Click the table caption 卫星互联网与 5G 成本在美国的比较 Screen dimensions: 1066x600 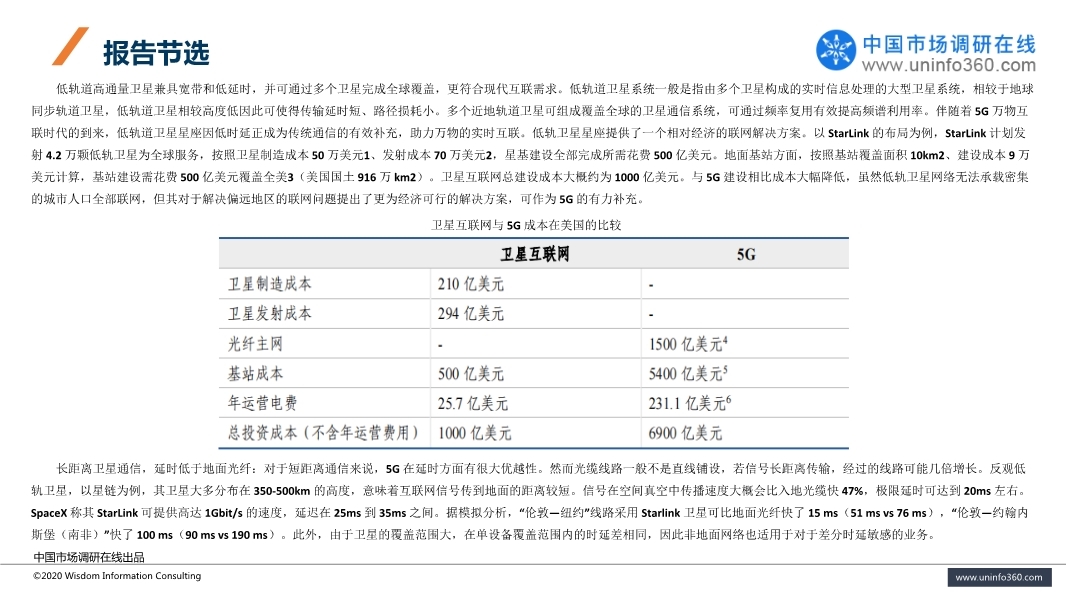(x=531, y=225)
